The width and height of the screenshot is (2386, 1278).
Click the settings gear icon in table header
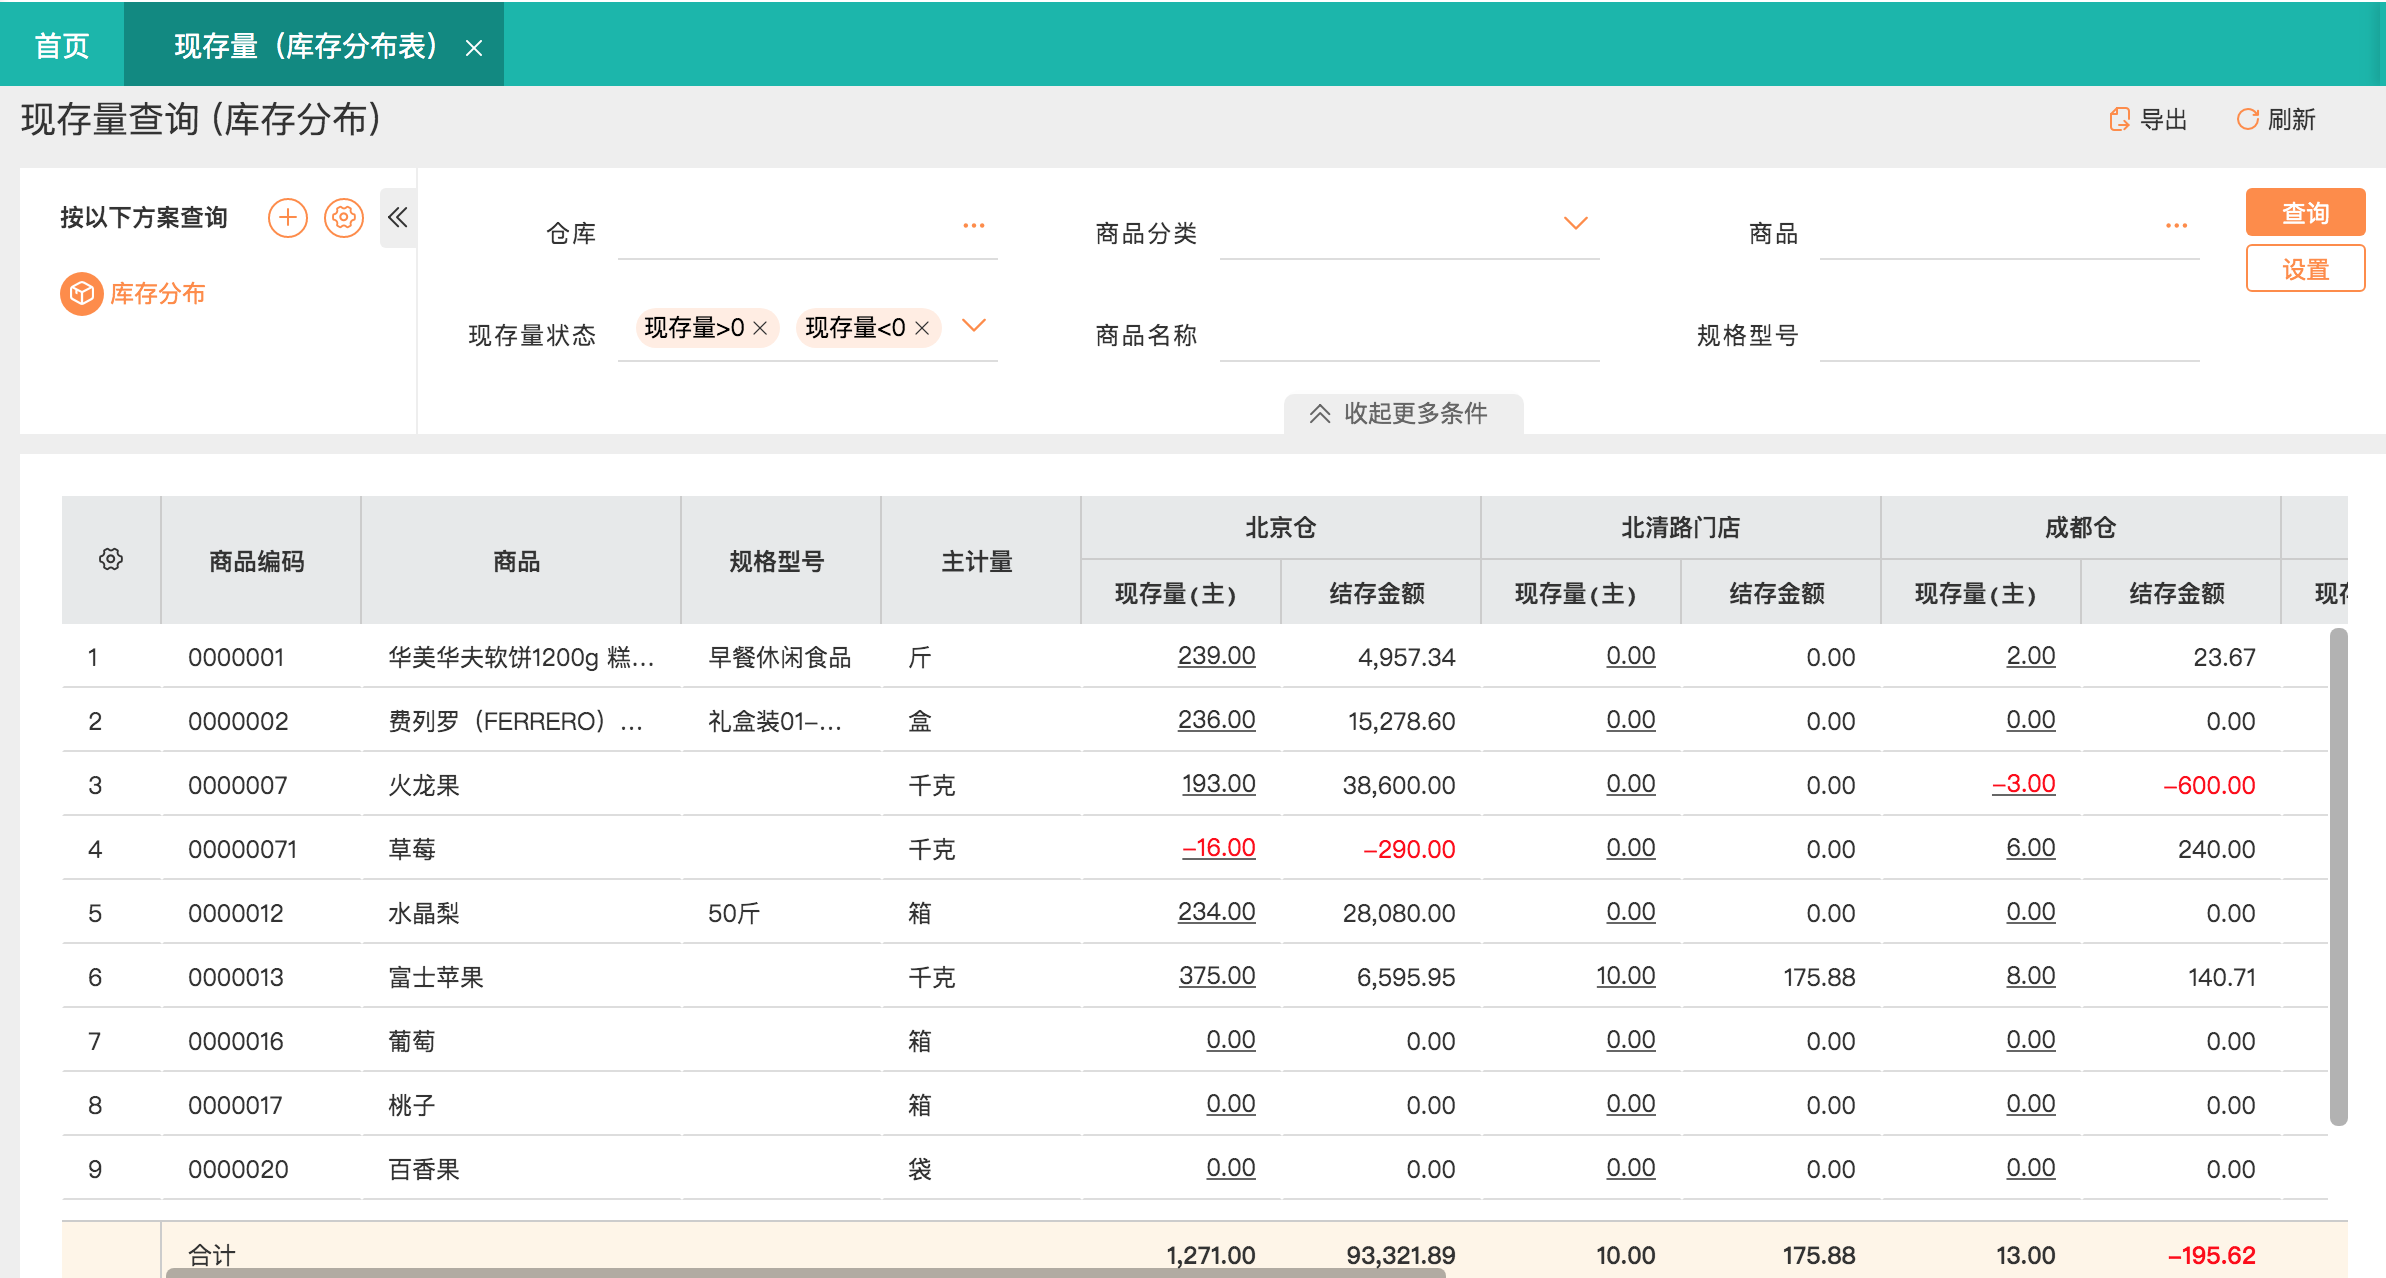click(112, 560)
